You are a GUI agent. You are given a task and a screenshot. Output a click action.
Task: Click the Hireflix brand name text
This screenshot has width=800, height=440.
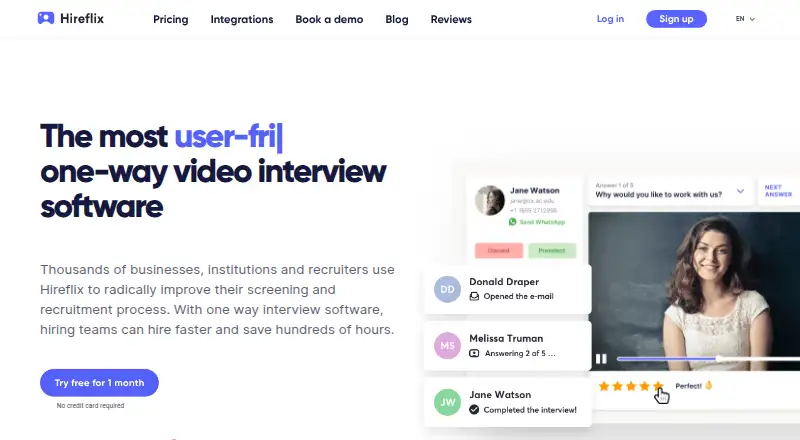82,18
